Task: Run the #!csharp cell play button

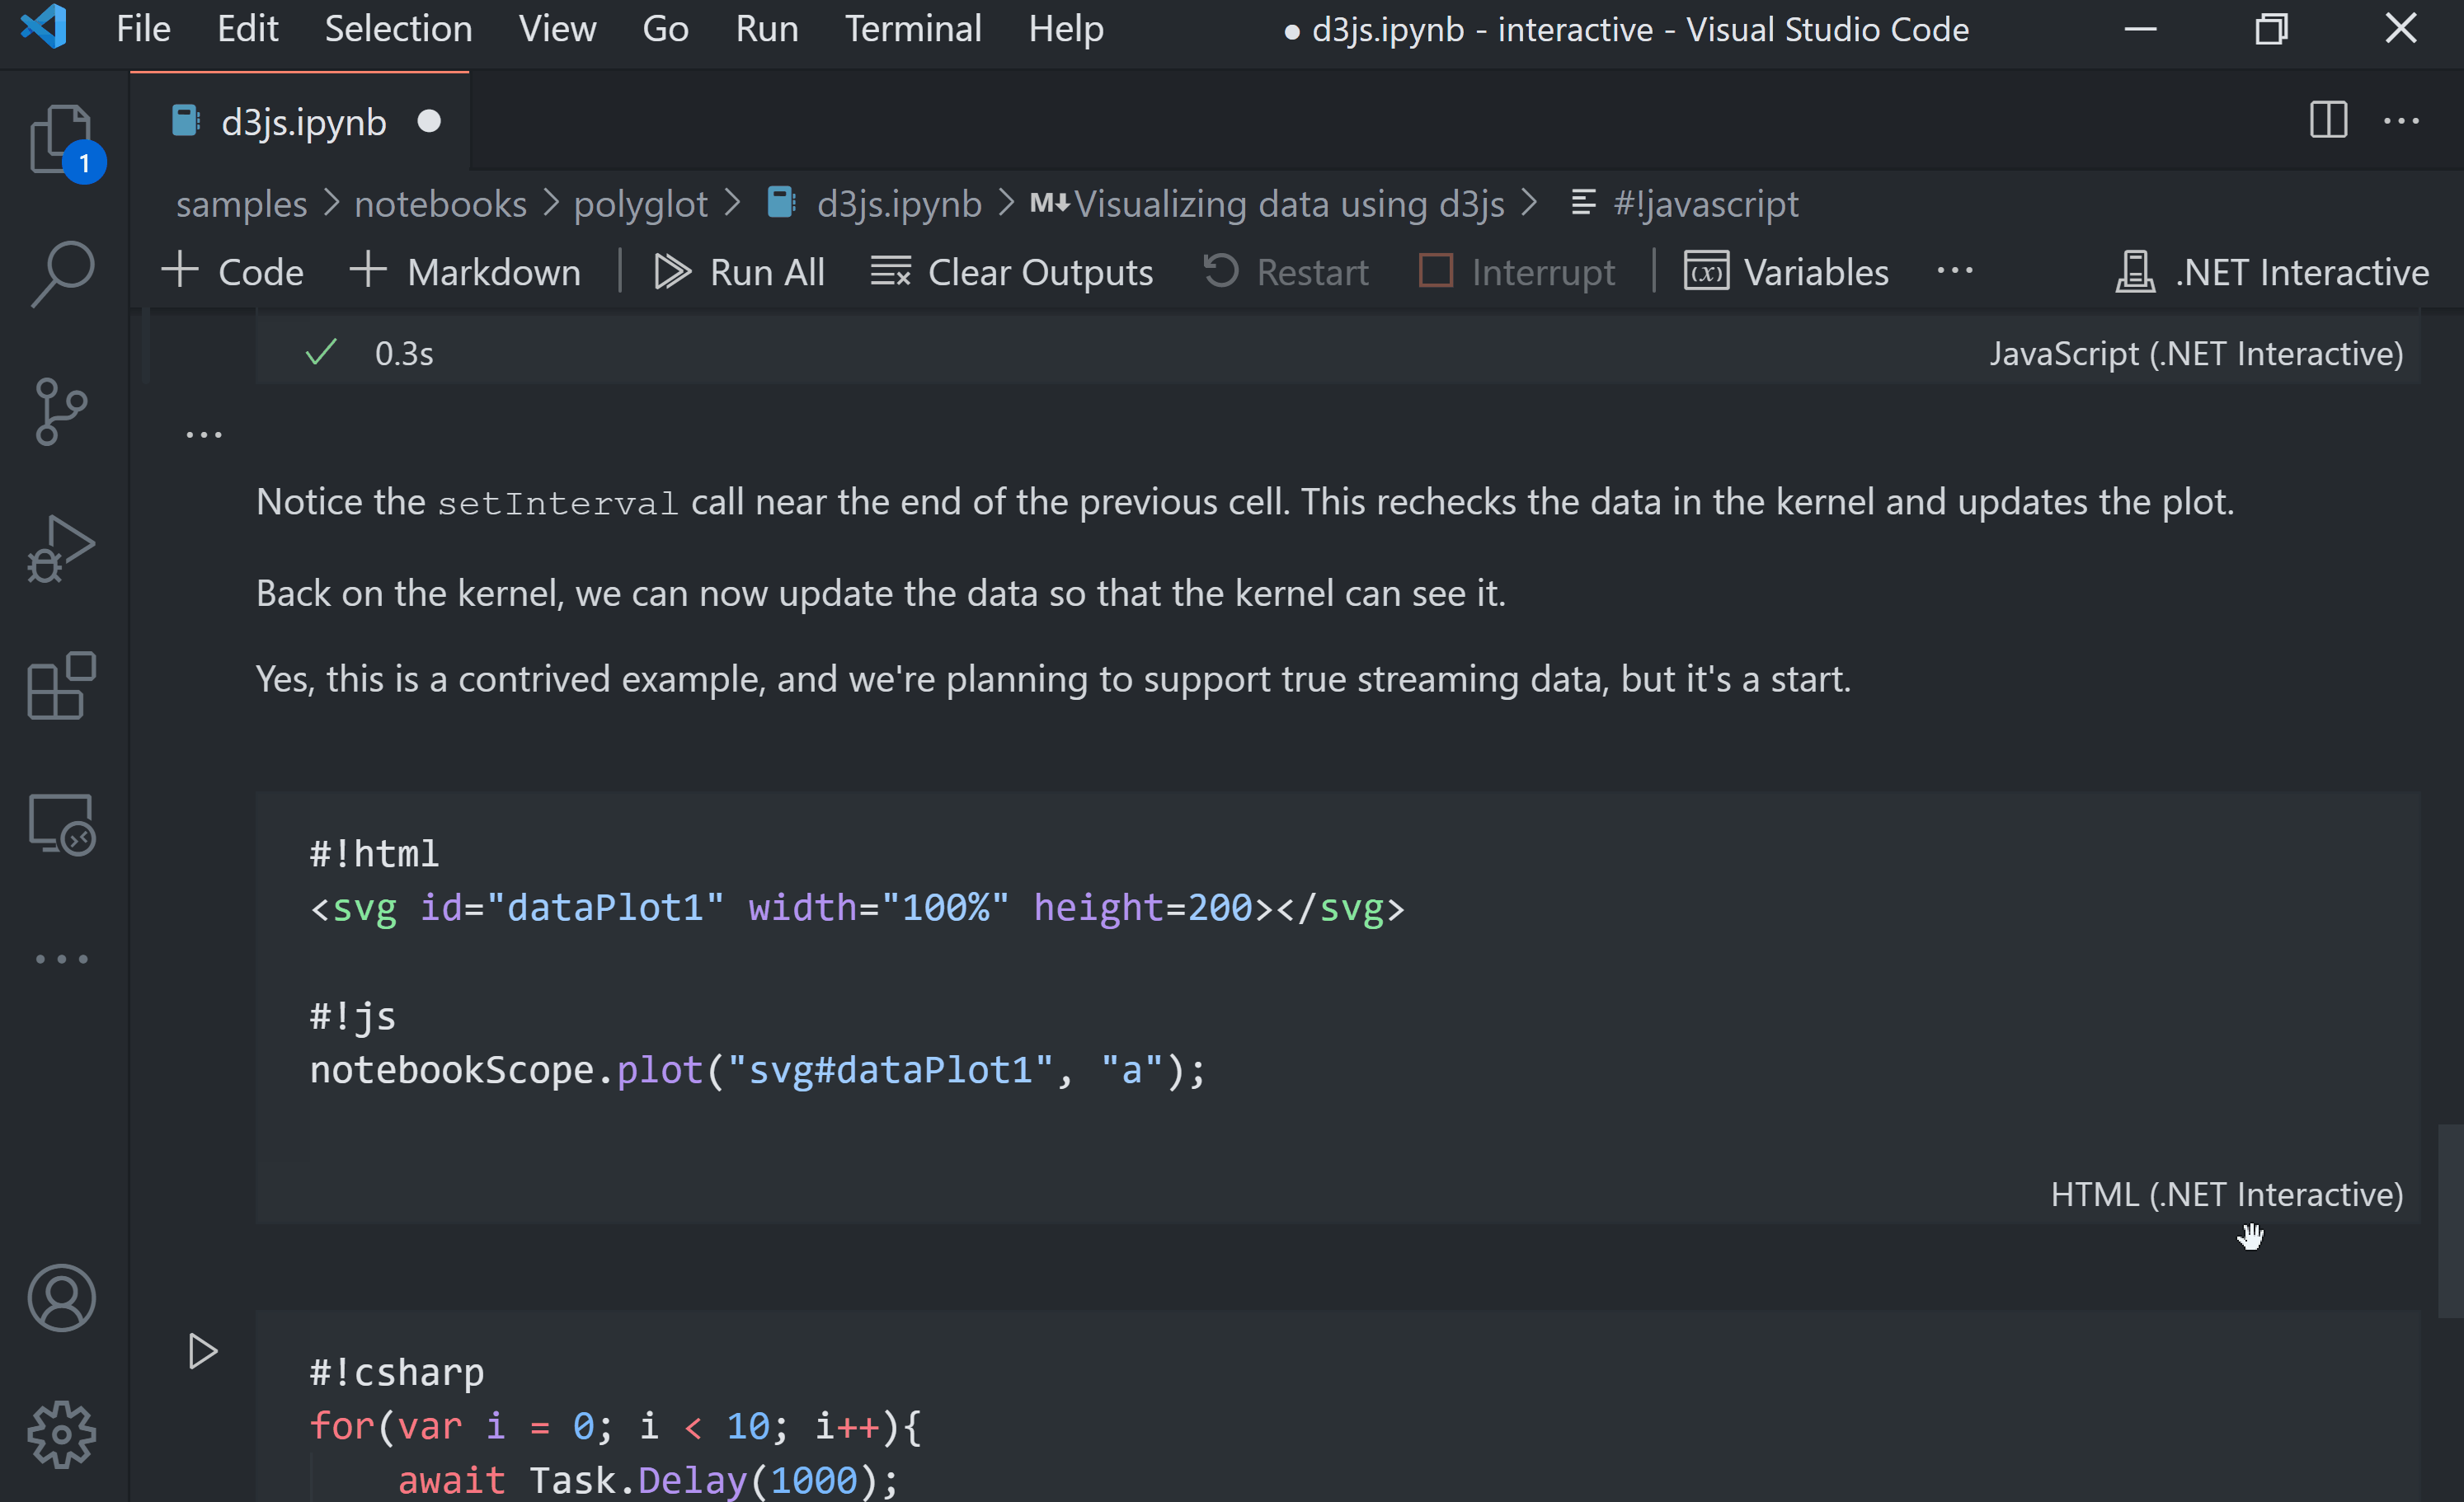Action: pos(203,1350)
